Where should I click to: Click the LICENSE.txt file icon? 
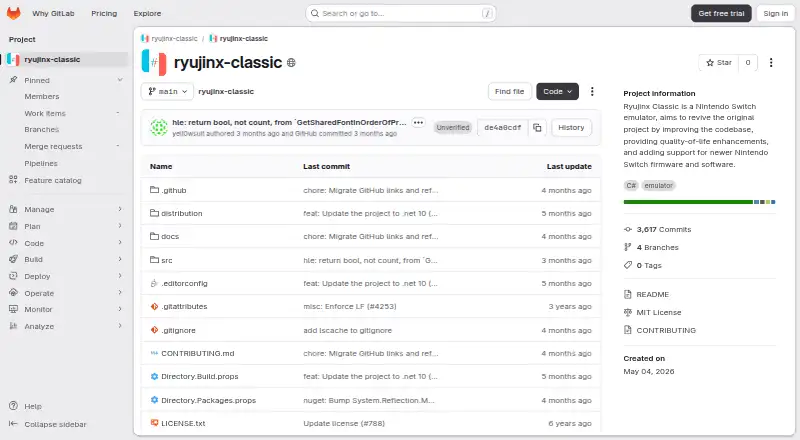(x=154, y=423)
